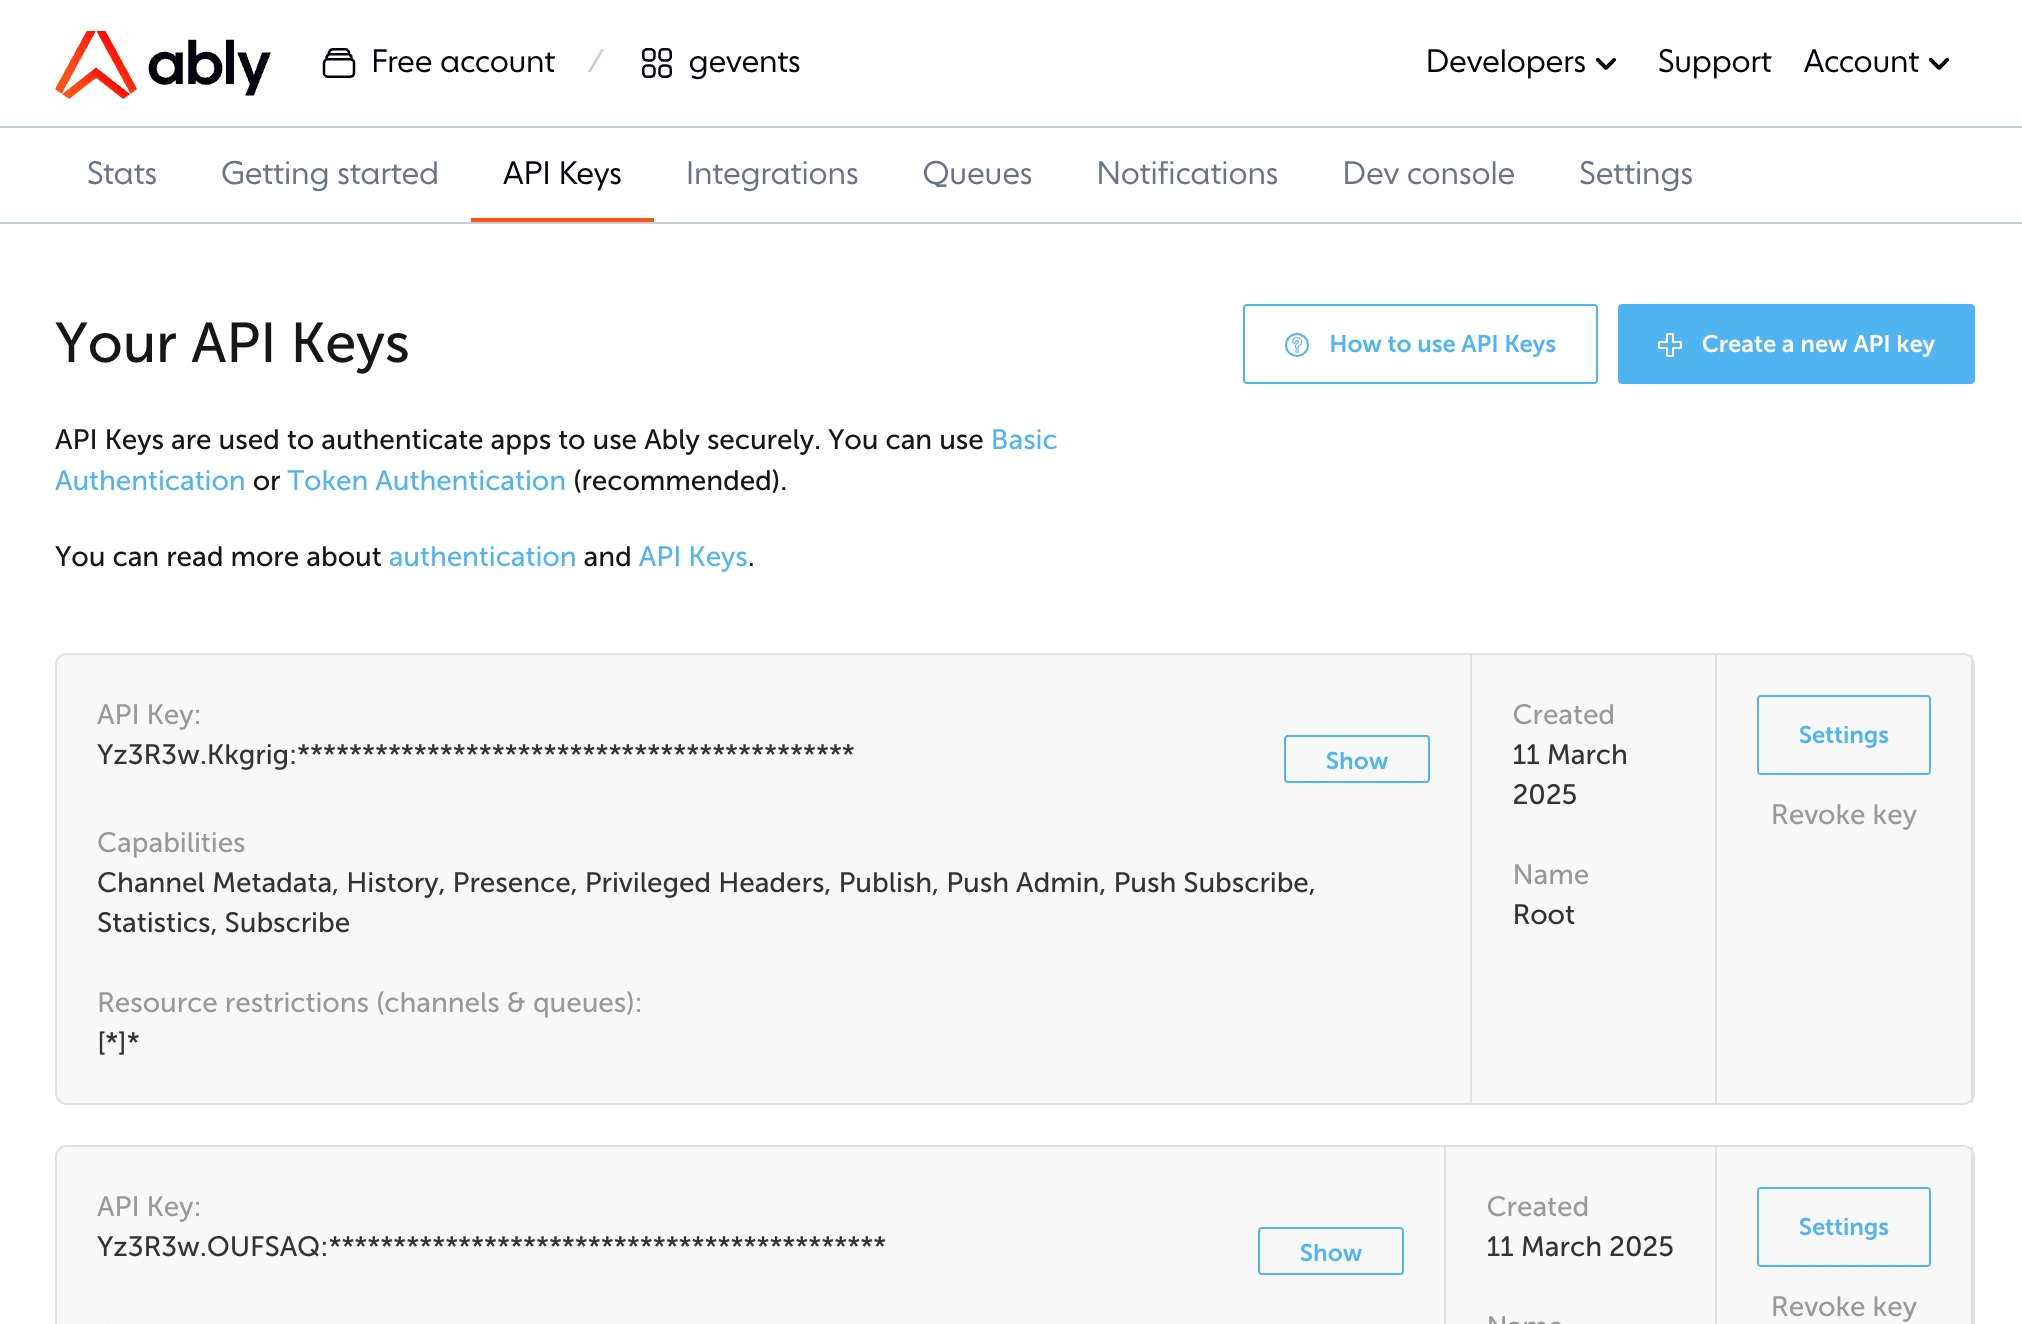This screenshot has height=1324, width=2022.
Task: Show the Root API key value
Action: pyautogui.click(x=1355, y=760)
